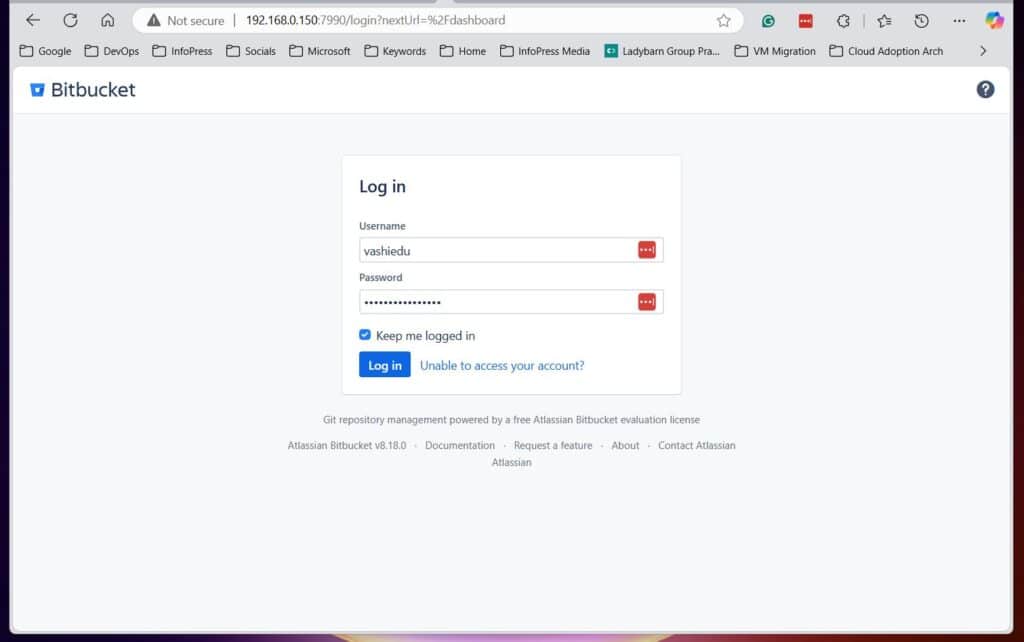This screenshot has height=642, width=1024.
Task: Open the Microsoft bookmarks folder
Action: 319,50
